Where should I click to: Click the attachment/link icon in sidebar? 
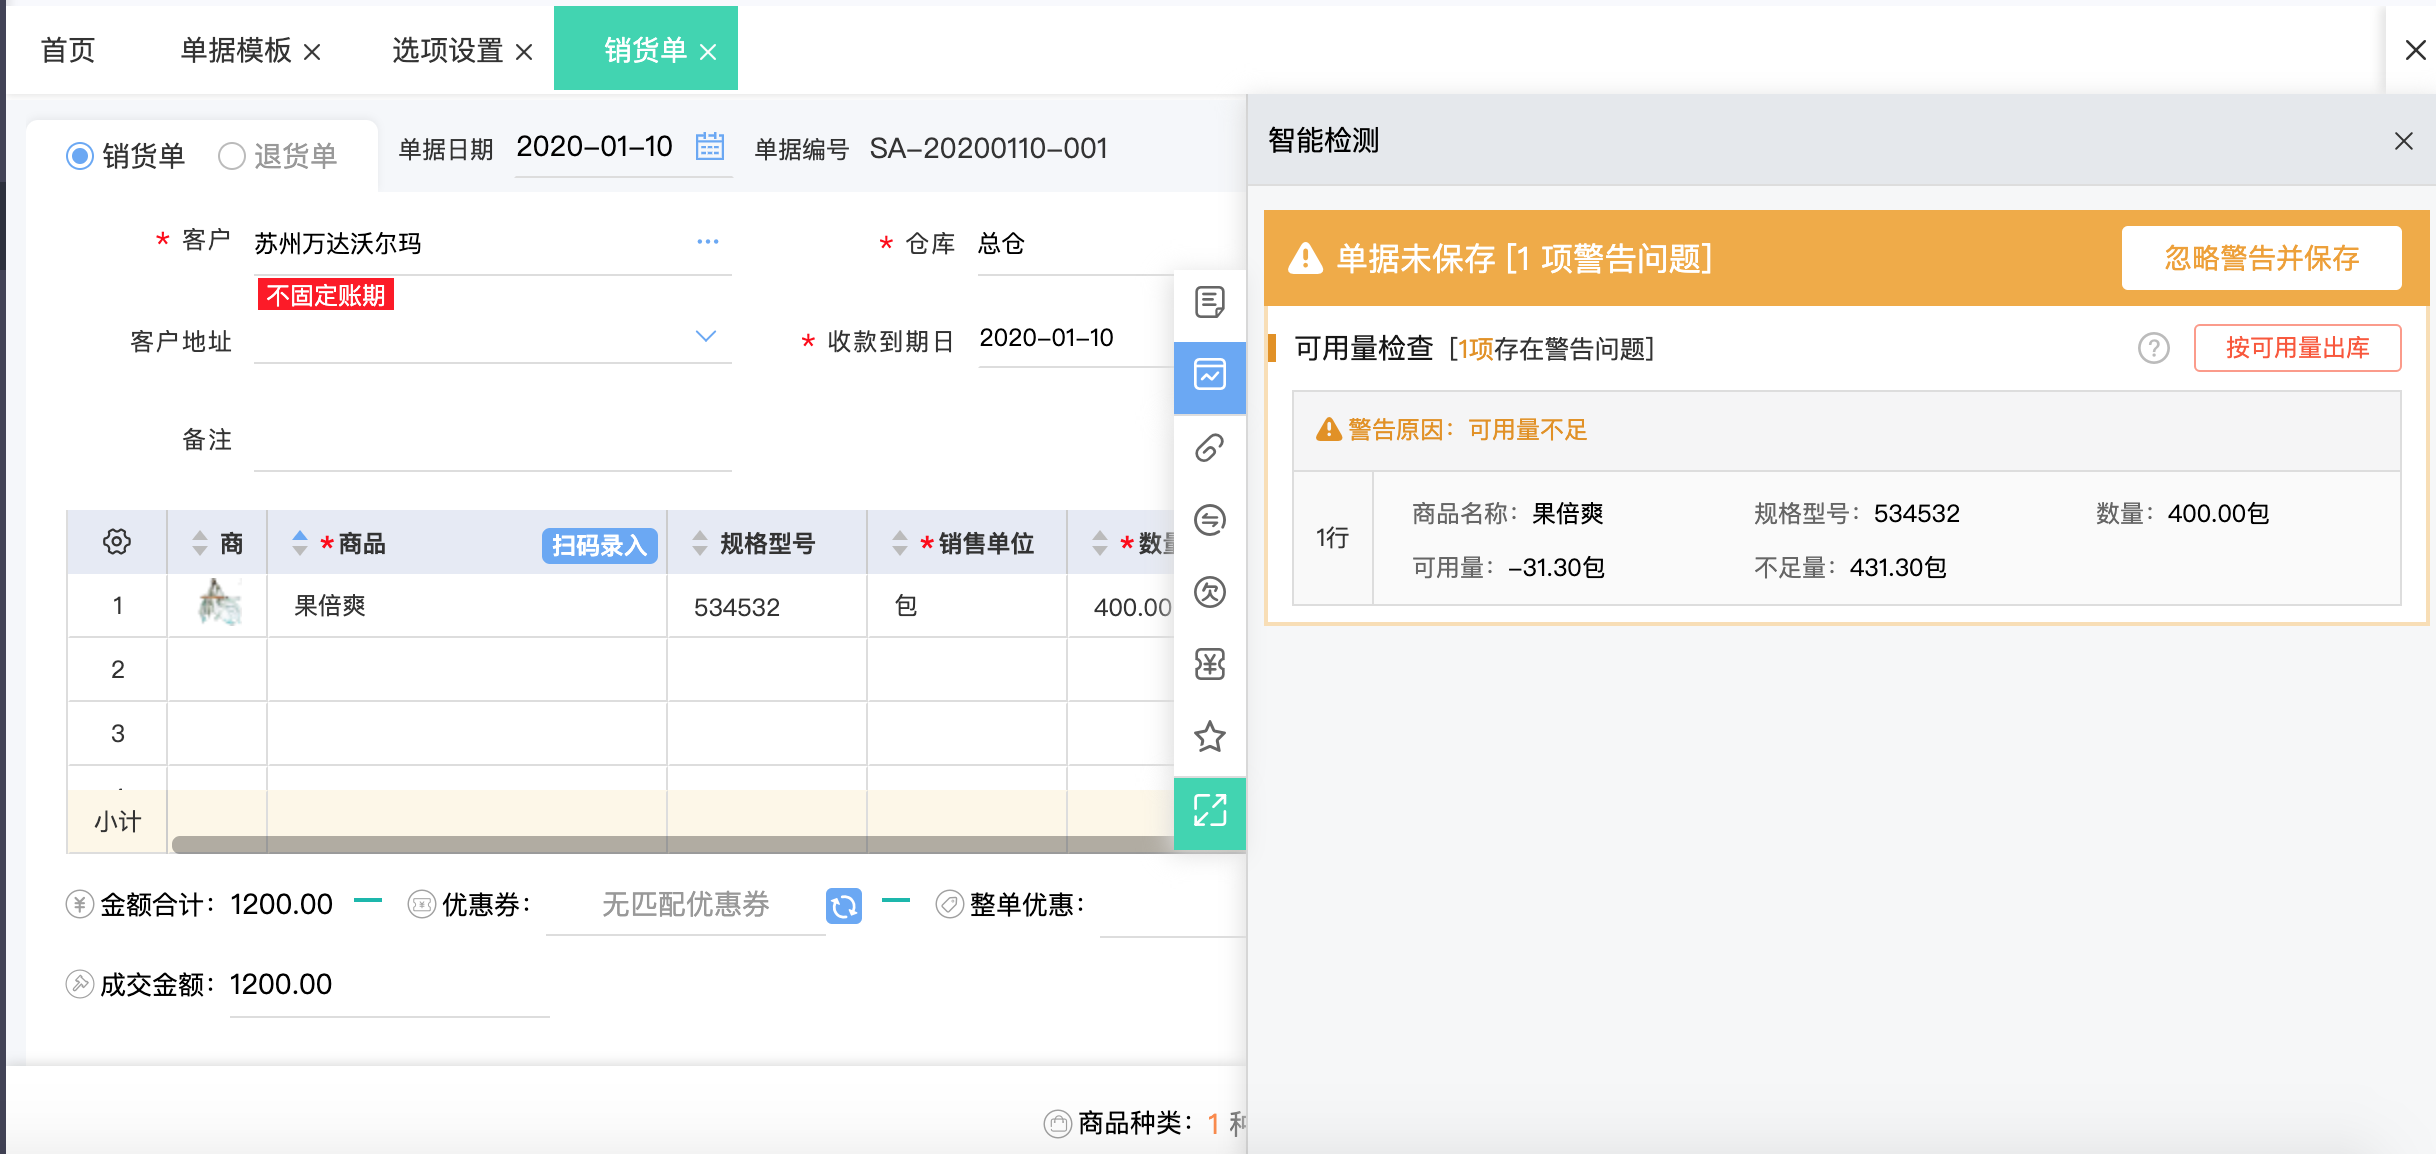(x=1210, y=452)
